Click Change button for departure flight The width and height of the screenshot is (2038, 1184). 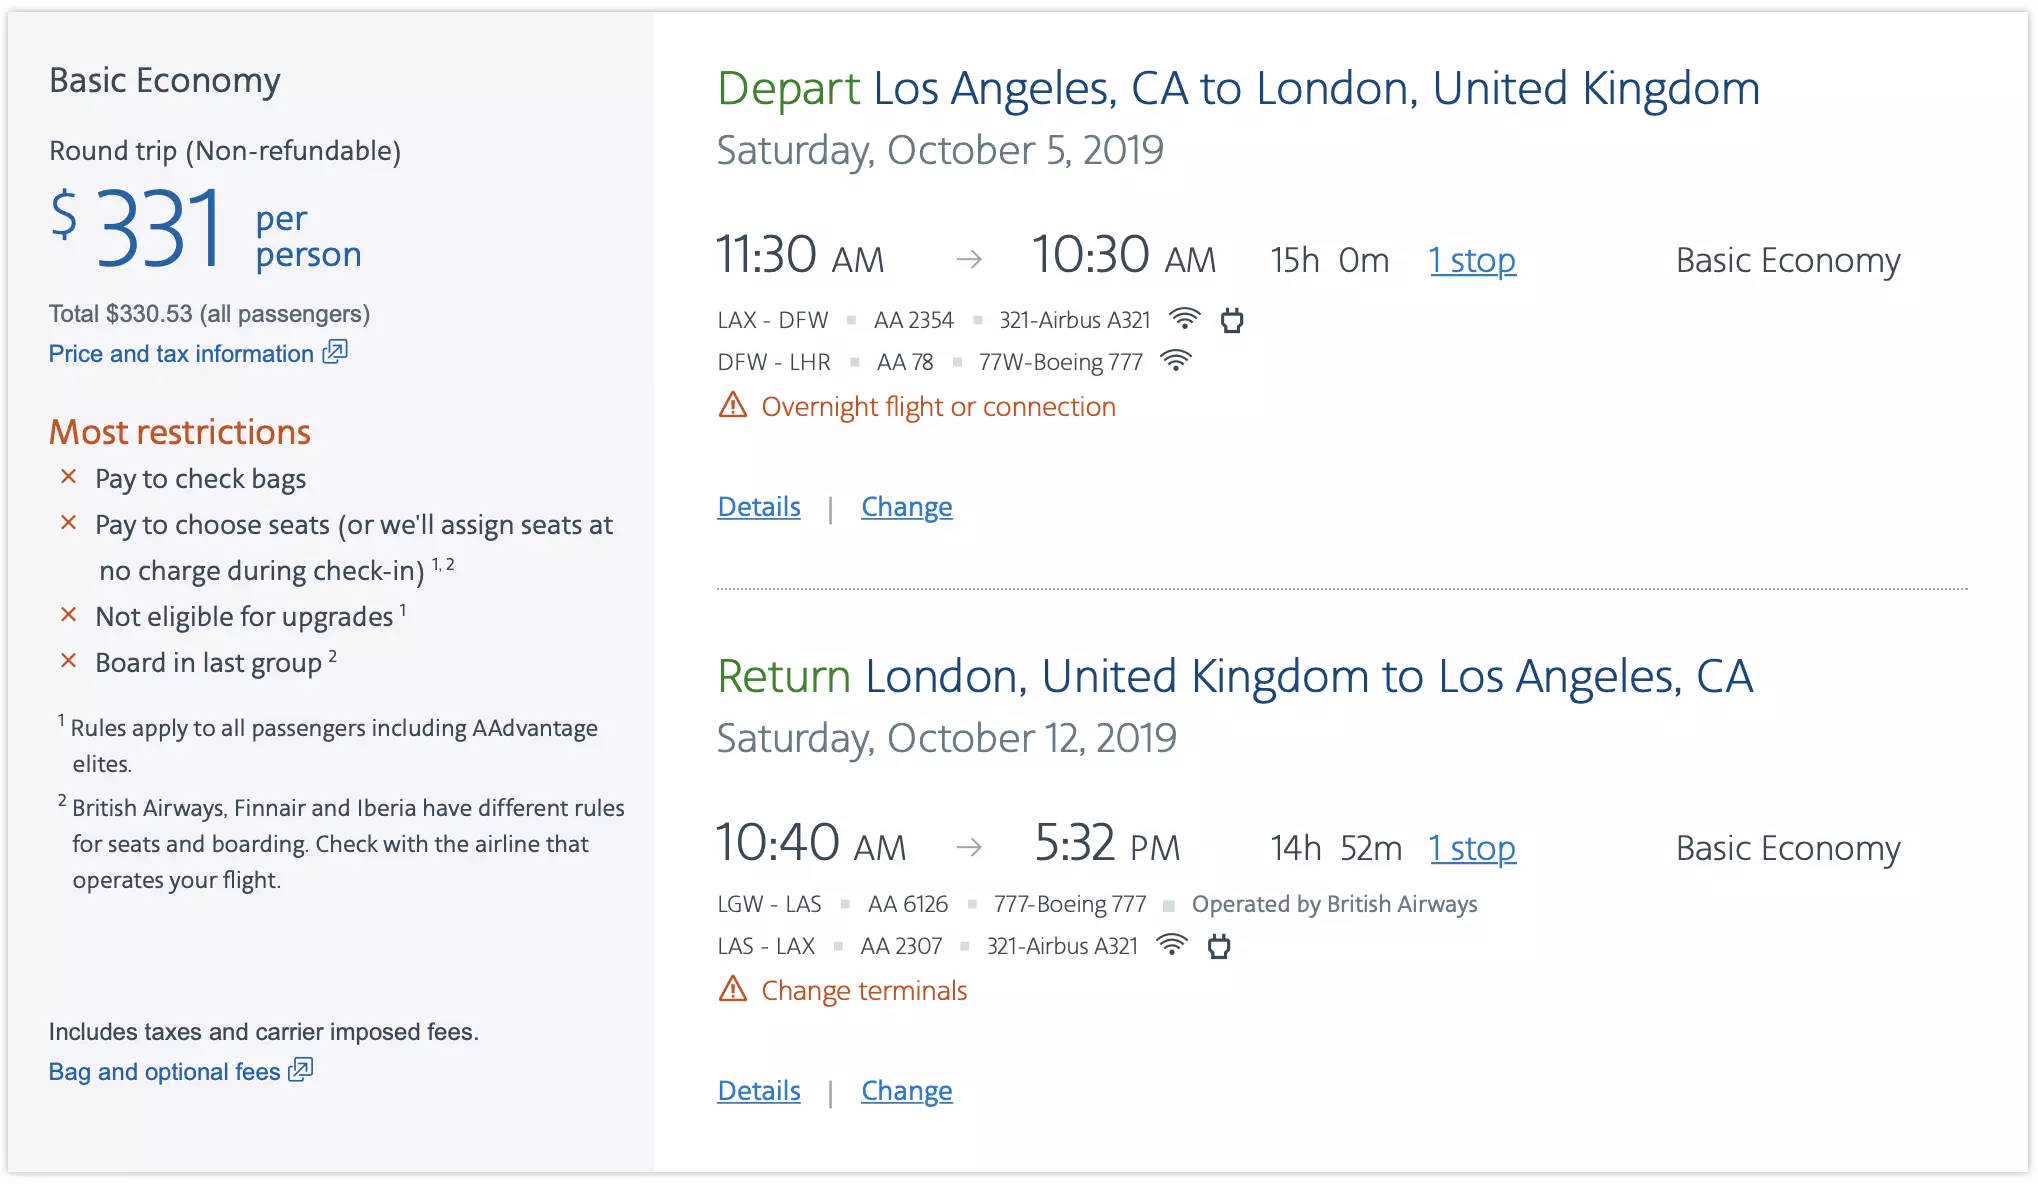pyautogui.click(x=906, y=505)
